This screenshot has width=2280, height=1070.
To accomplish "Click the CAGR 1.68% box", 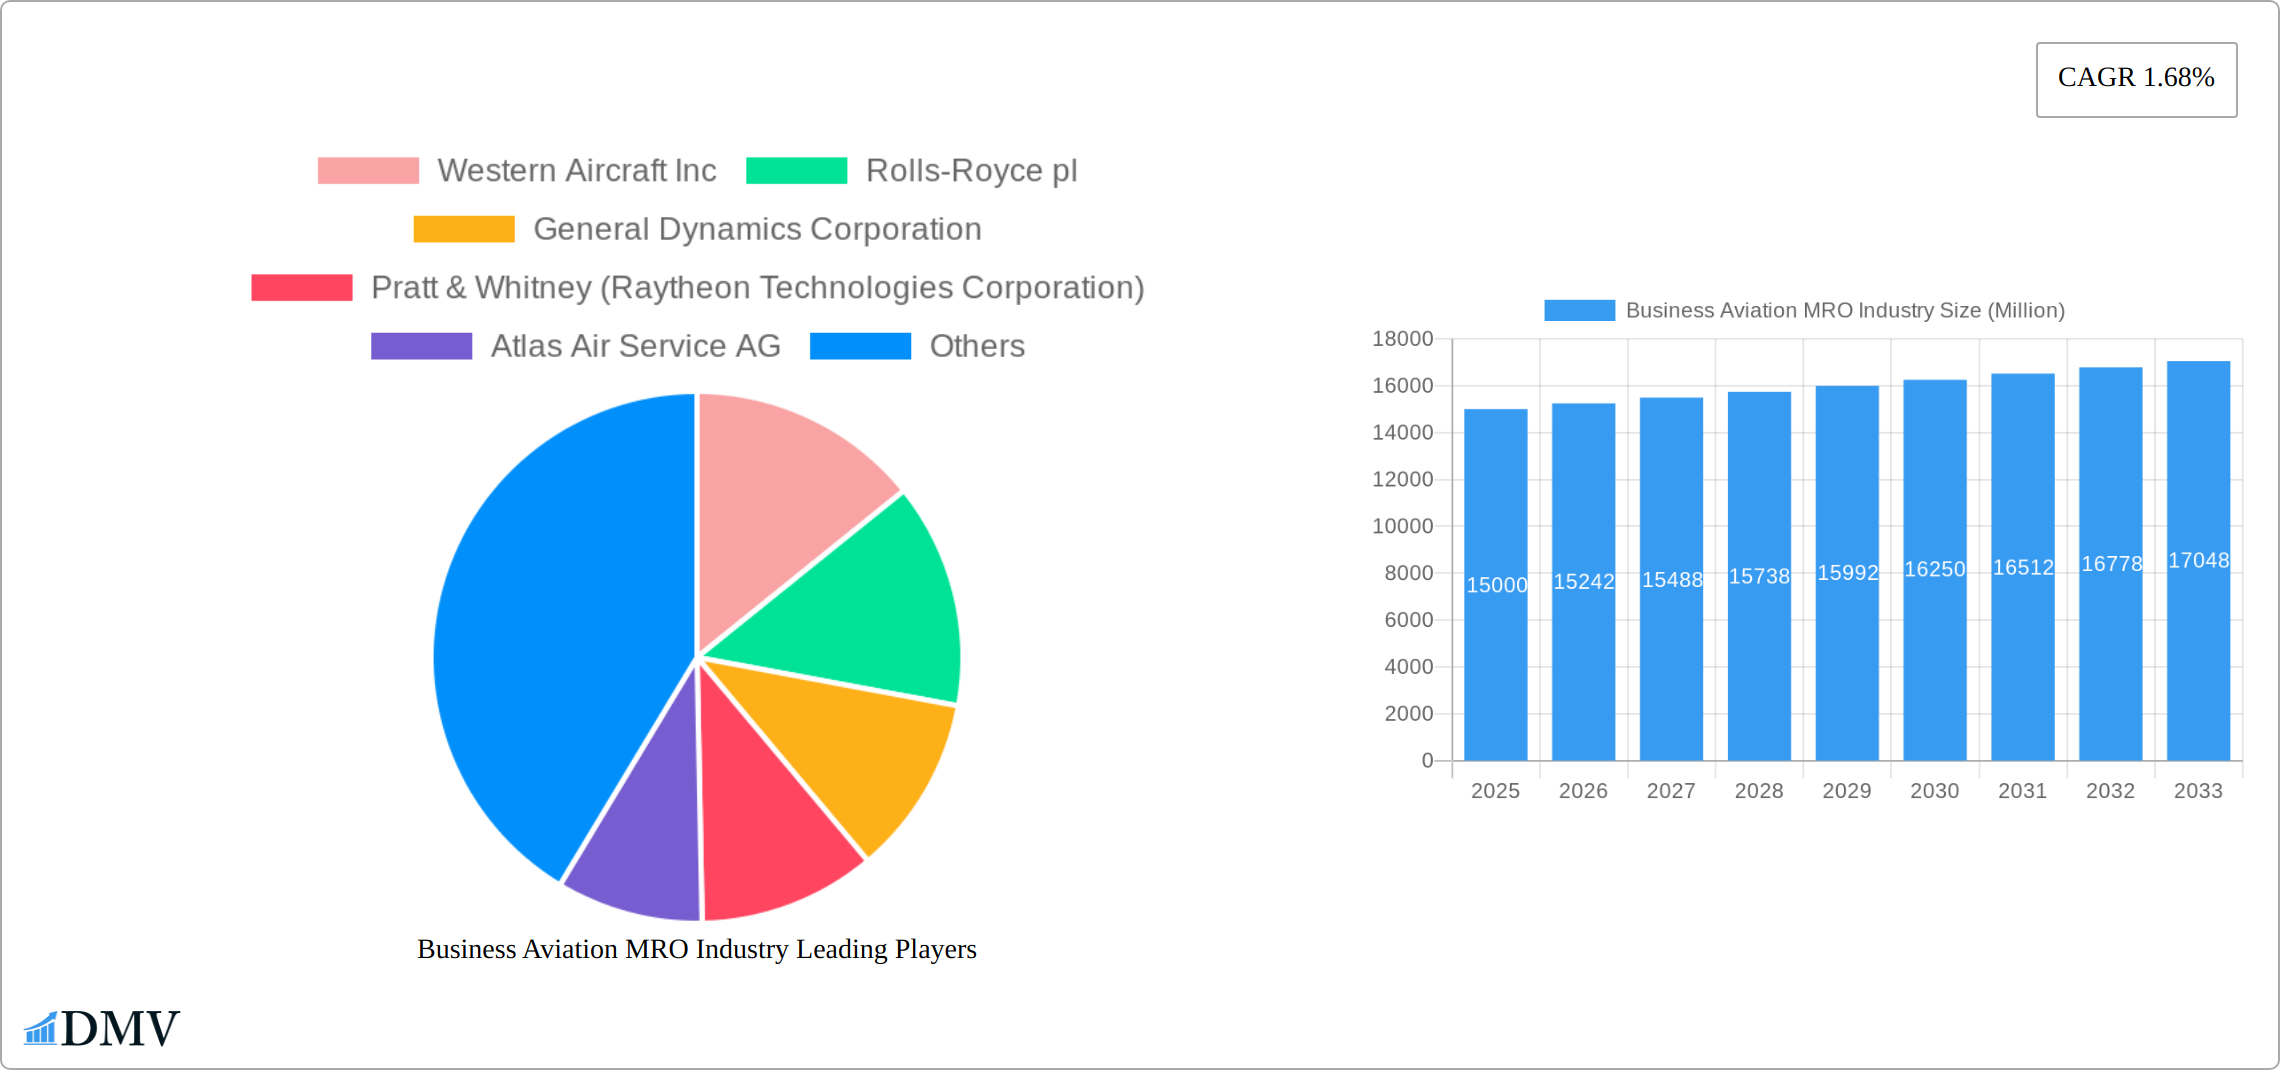I will [x=2136, y=78].
